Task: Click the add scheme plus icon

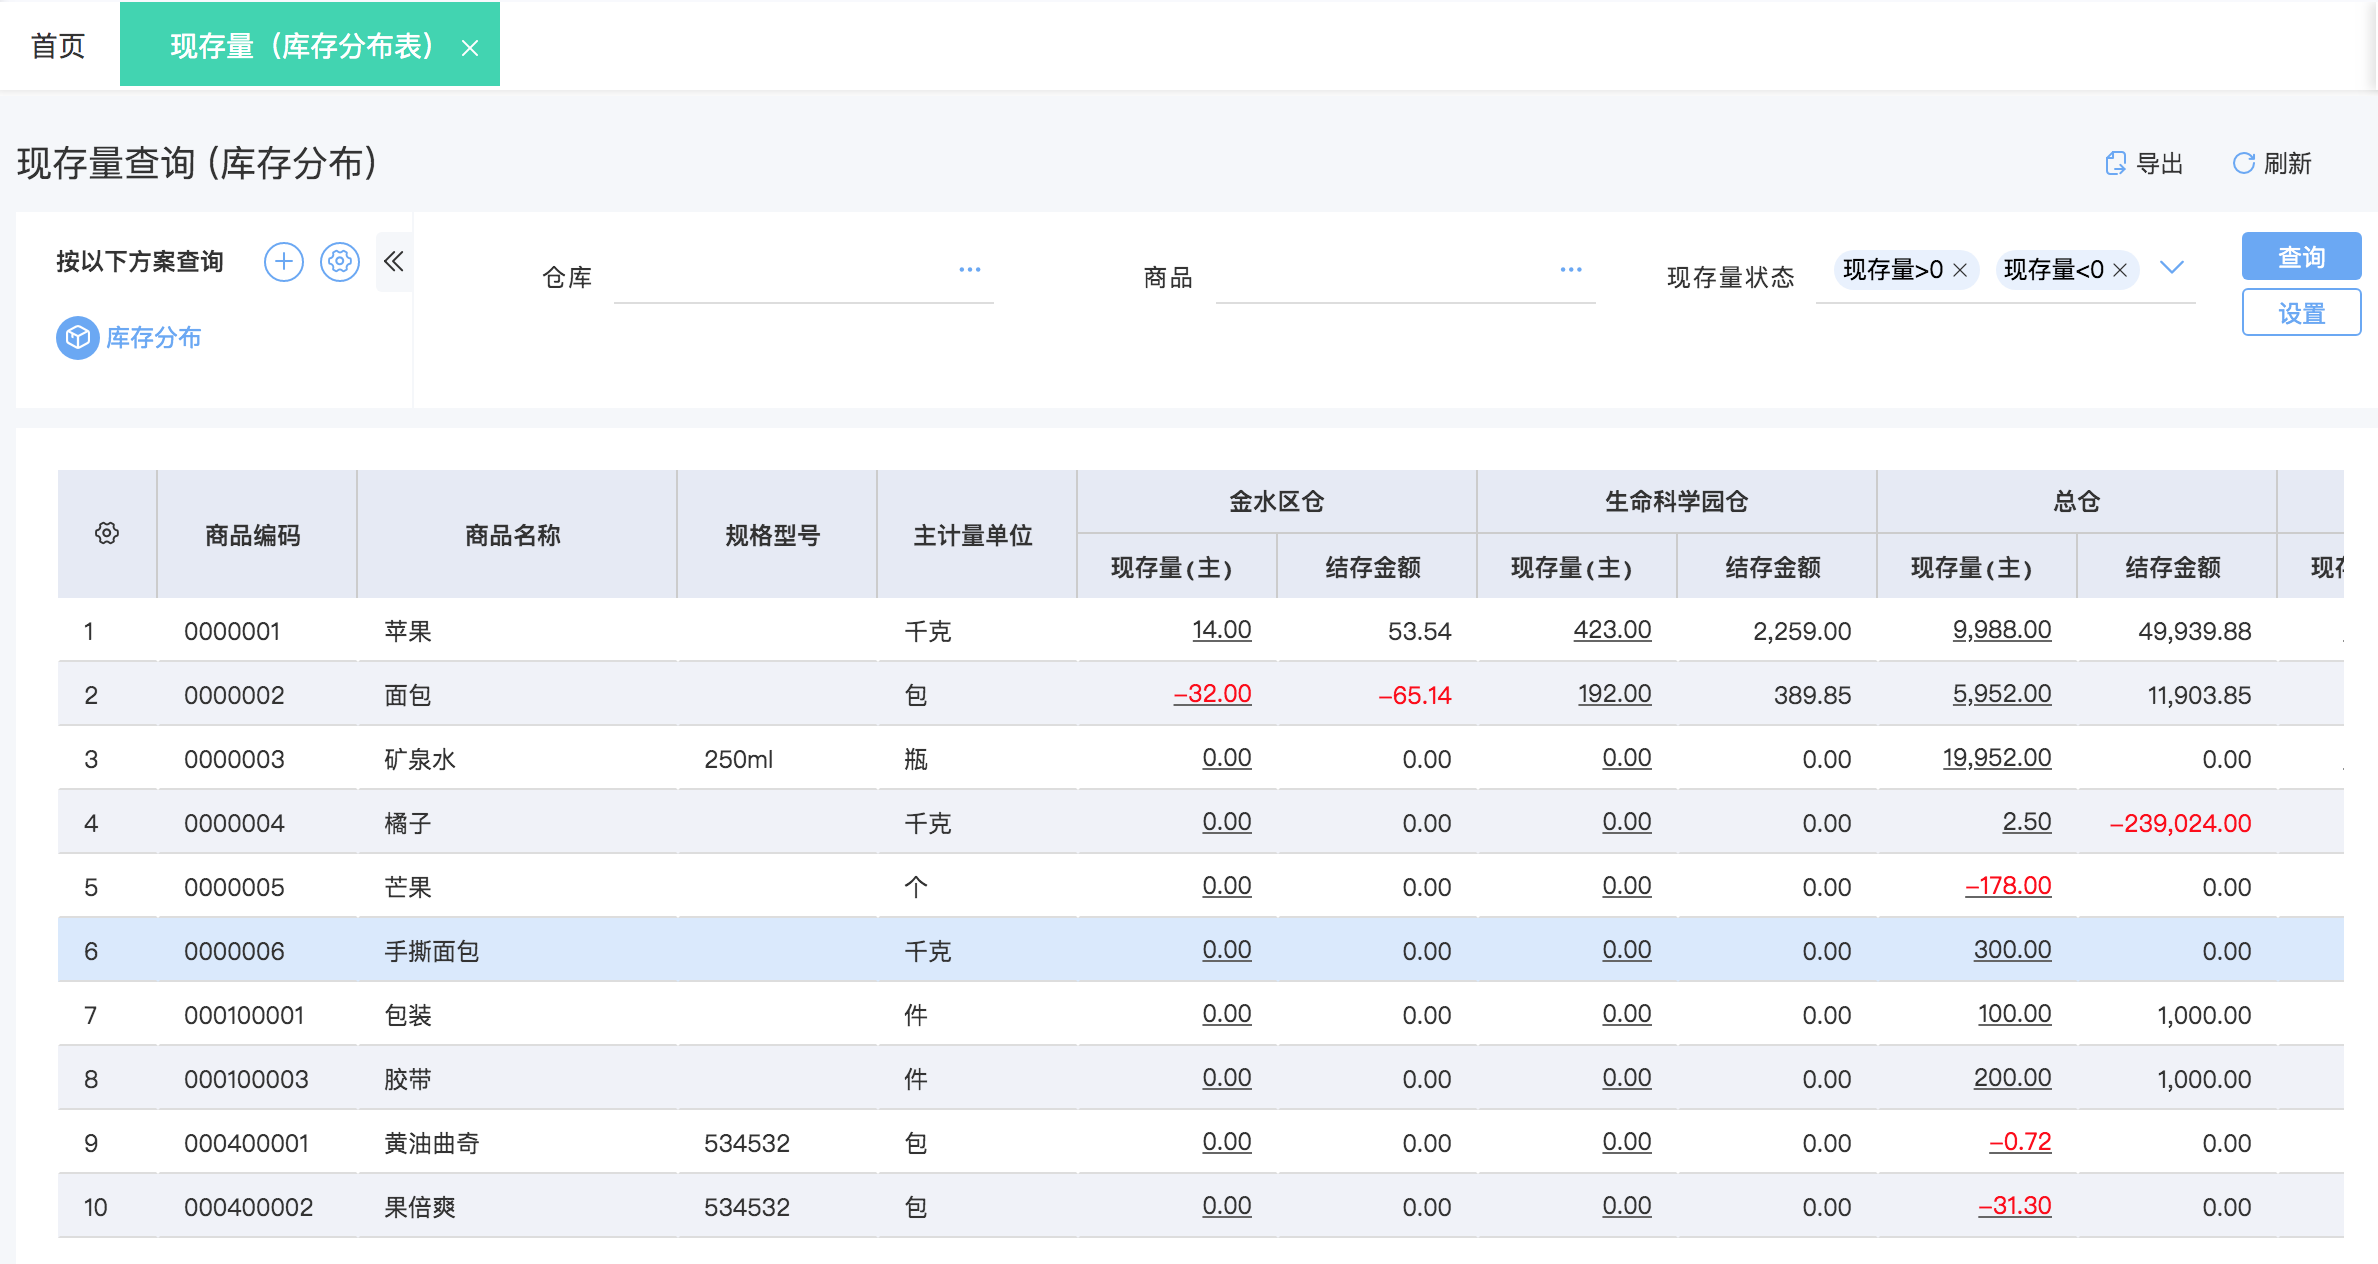Action: (283, 261)
